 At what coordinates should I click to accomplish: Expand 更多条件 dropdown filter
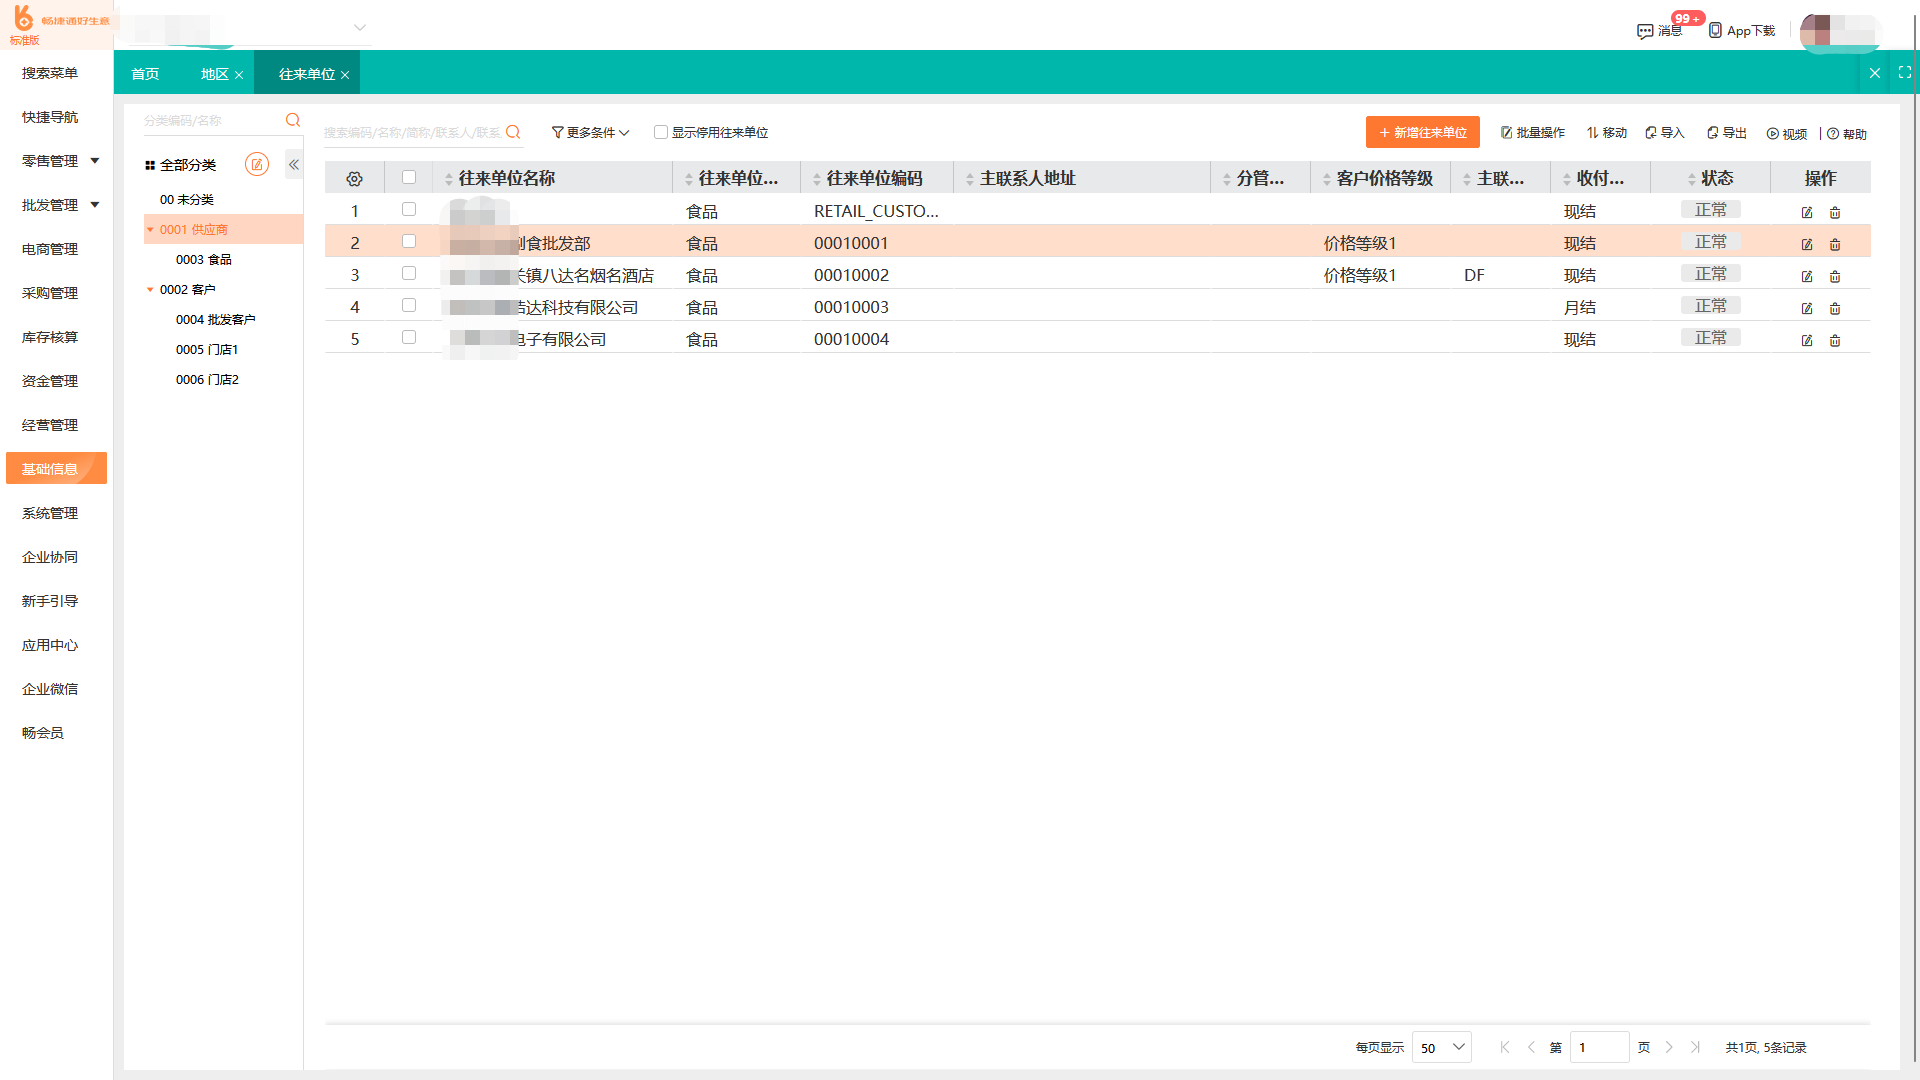593,132
